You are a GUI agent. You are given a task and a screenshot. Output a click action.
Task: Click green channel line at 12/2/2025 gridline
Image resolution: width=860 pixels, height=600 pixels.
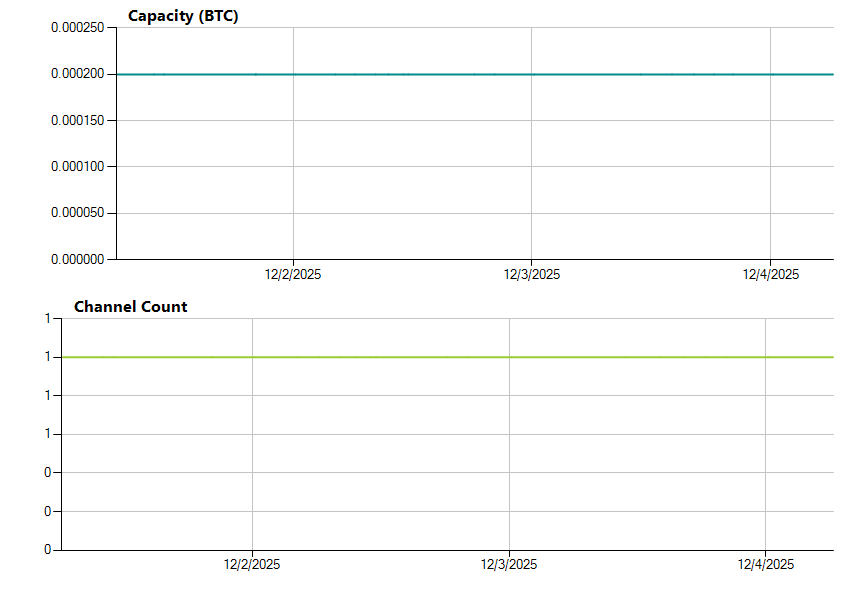point(252,357)
